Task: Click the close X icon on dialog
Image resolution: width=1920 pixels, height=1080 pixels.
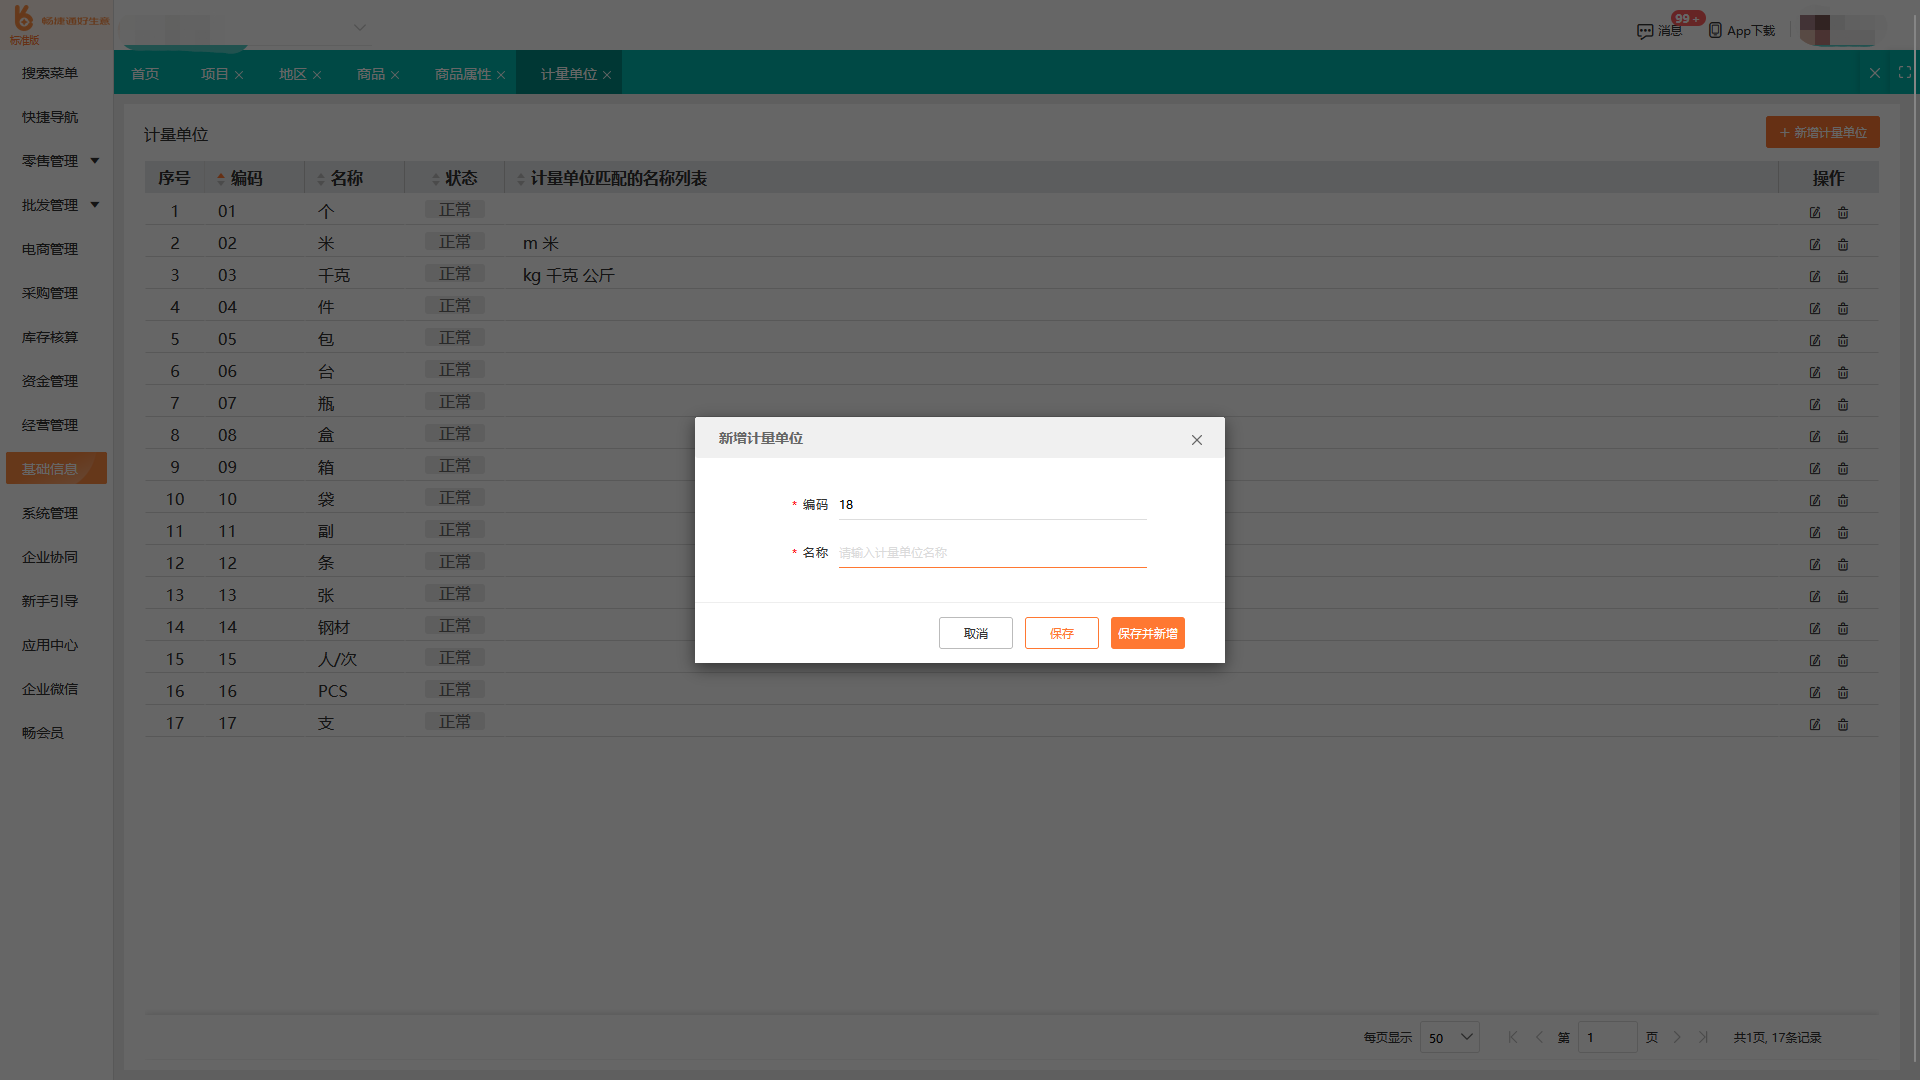Action: [1197, 439]
